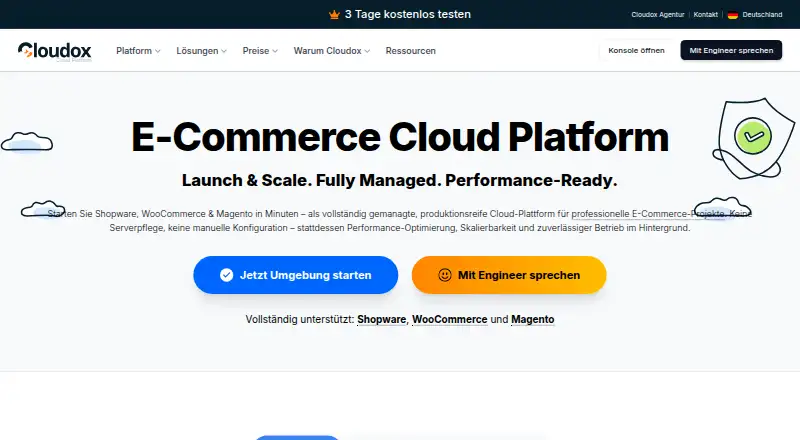The width and height of the screenshot is (800, 440).
Task: Click orange Mit Engineer sprechen button
Action: [x=509, y=275]
